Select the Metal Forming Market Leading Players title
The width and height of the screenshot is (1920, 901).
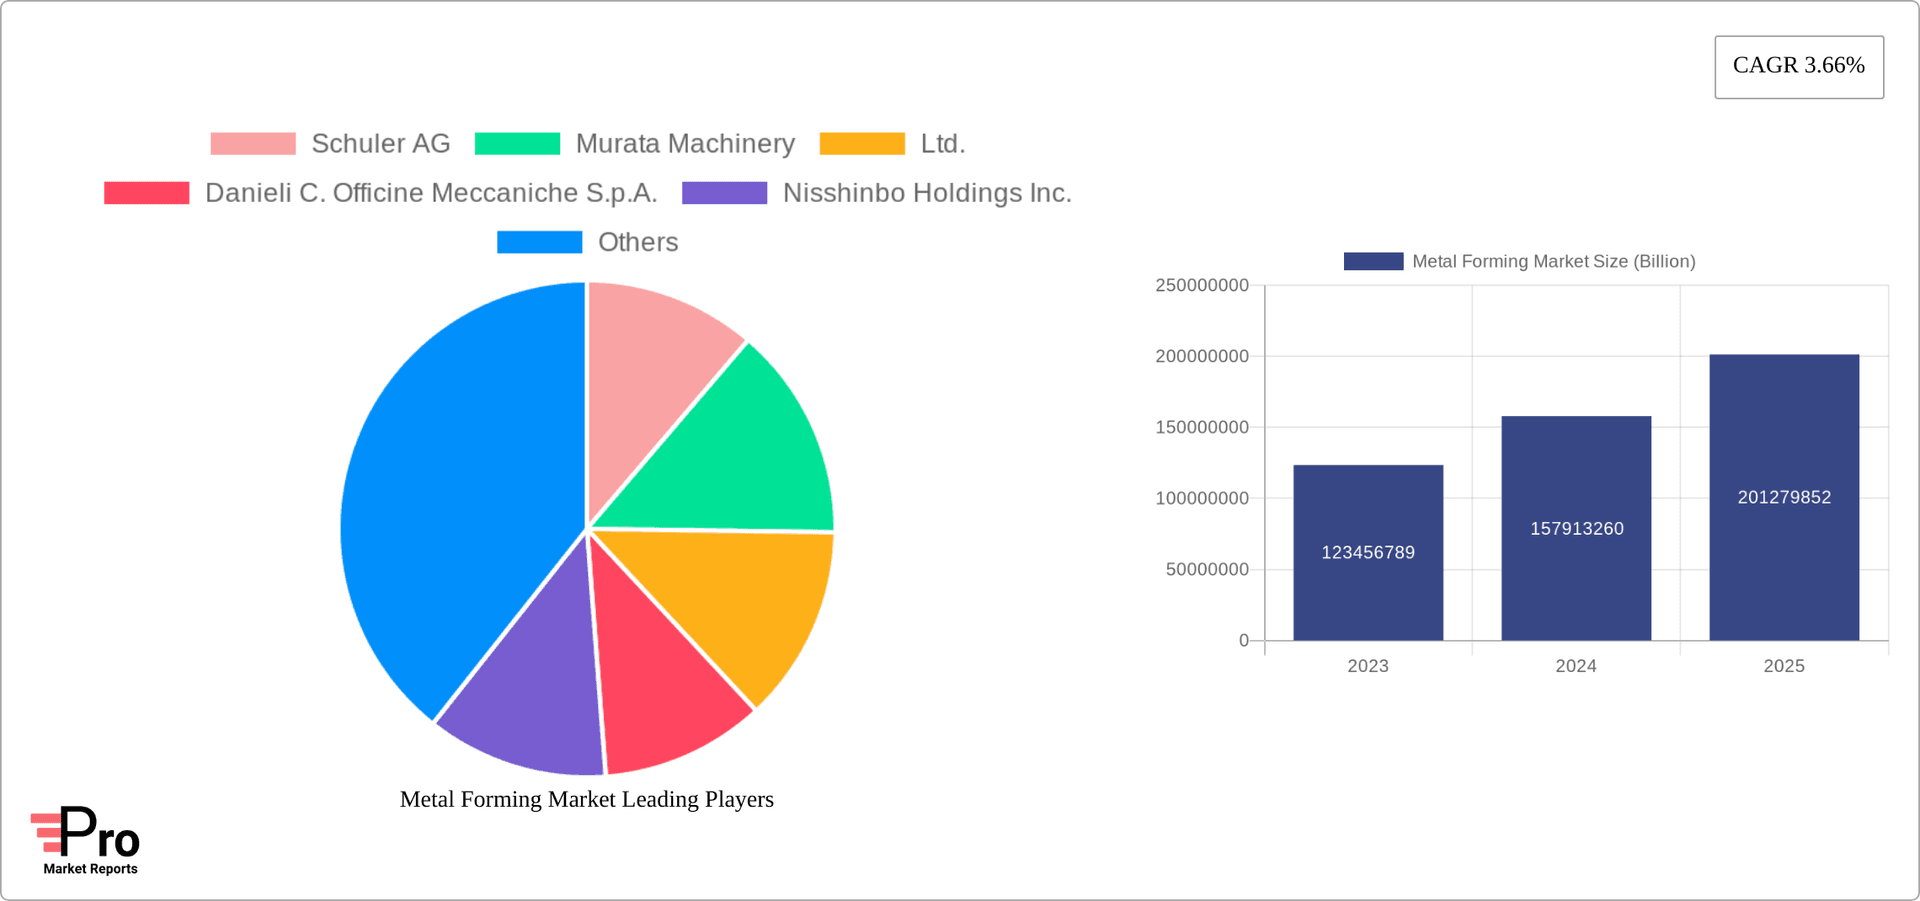coord(586,799)
